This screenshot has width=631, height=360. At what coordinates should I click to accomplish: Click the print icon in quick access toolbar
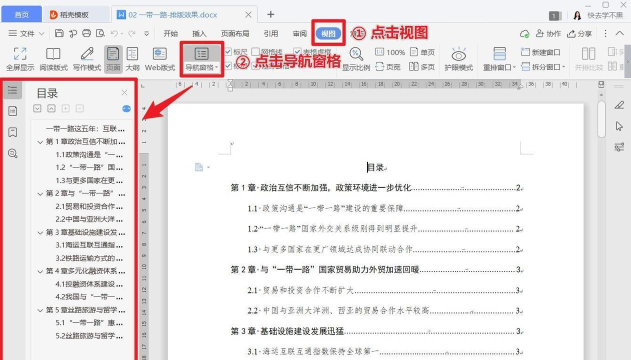[86, 33]
